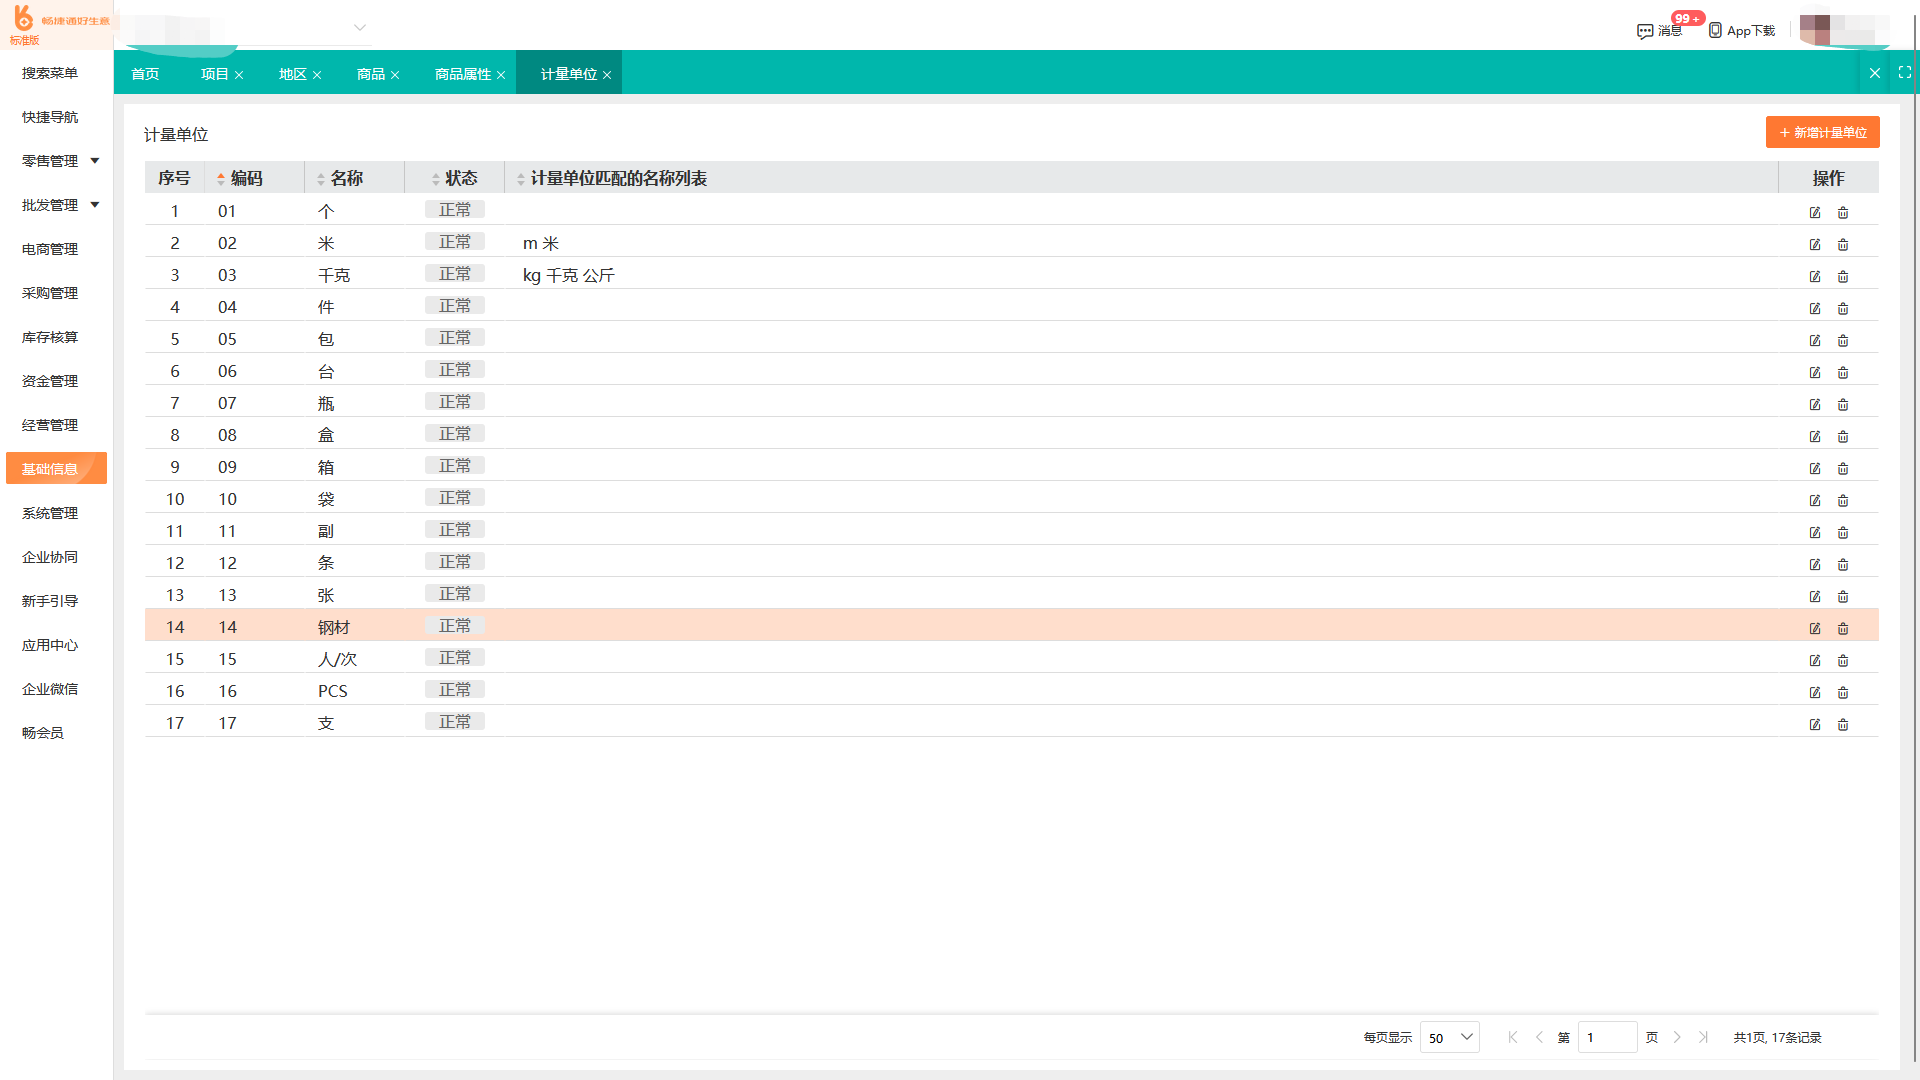1920x1080 pixels.
Task: Click the delete icon for 支 row
Action: (x=1844, y=723)
